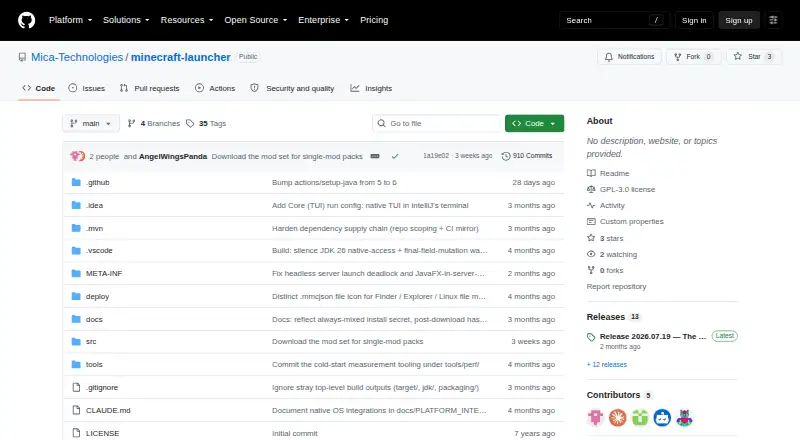Click the src folder icon
The width and height of the screenshot is (800, 440).
click(76, 341)
